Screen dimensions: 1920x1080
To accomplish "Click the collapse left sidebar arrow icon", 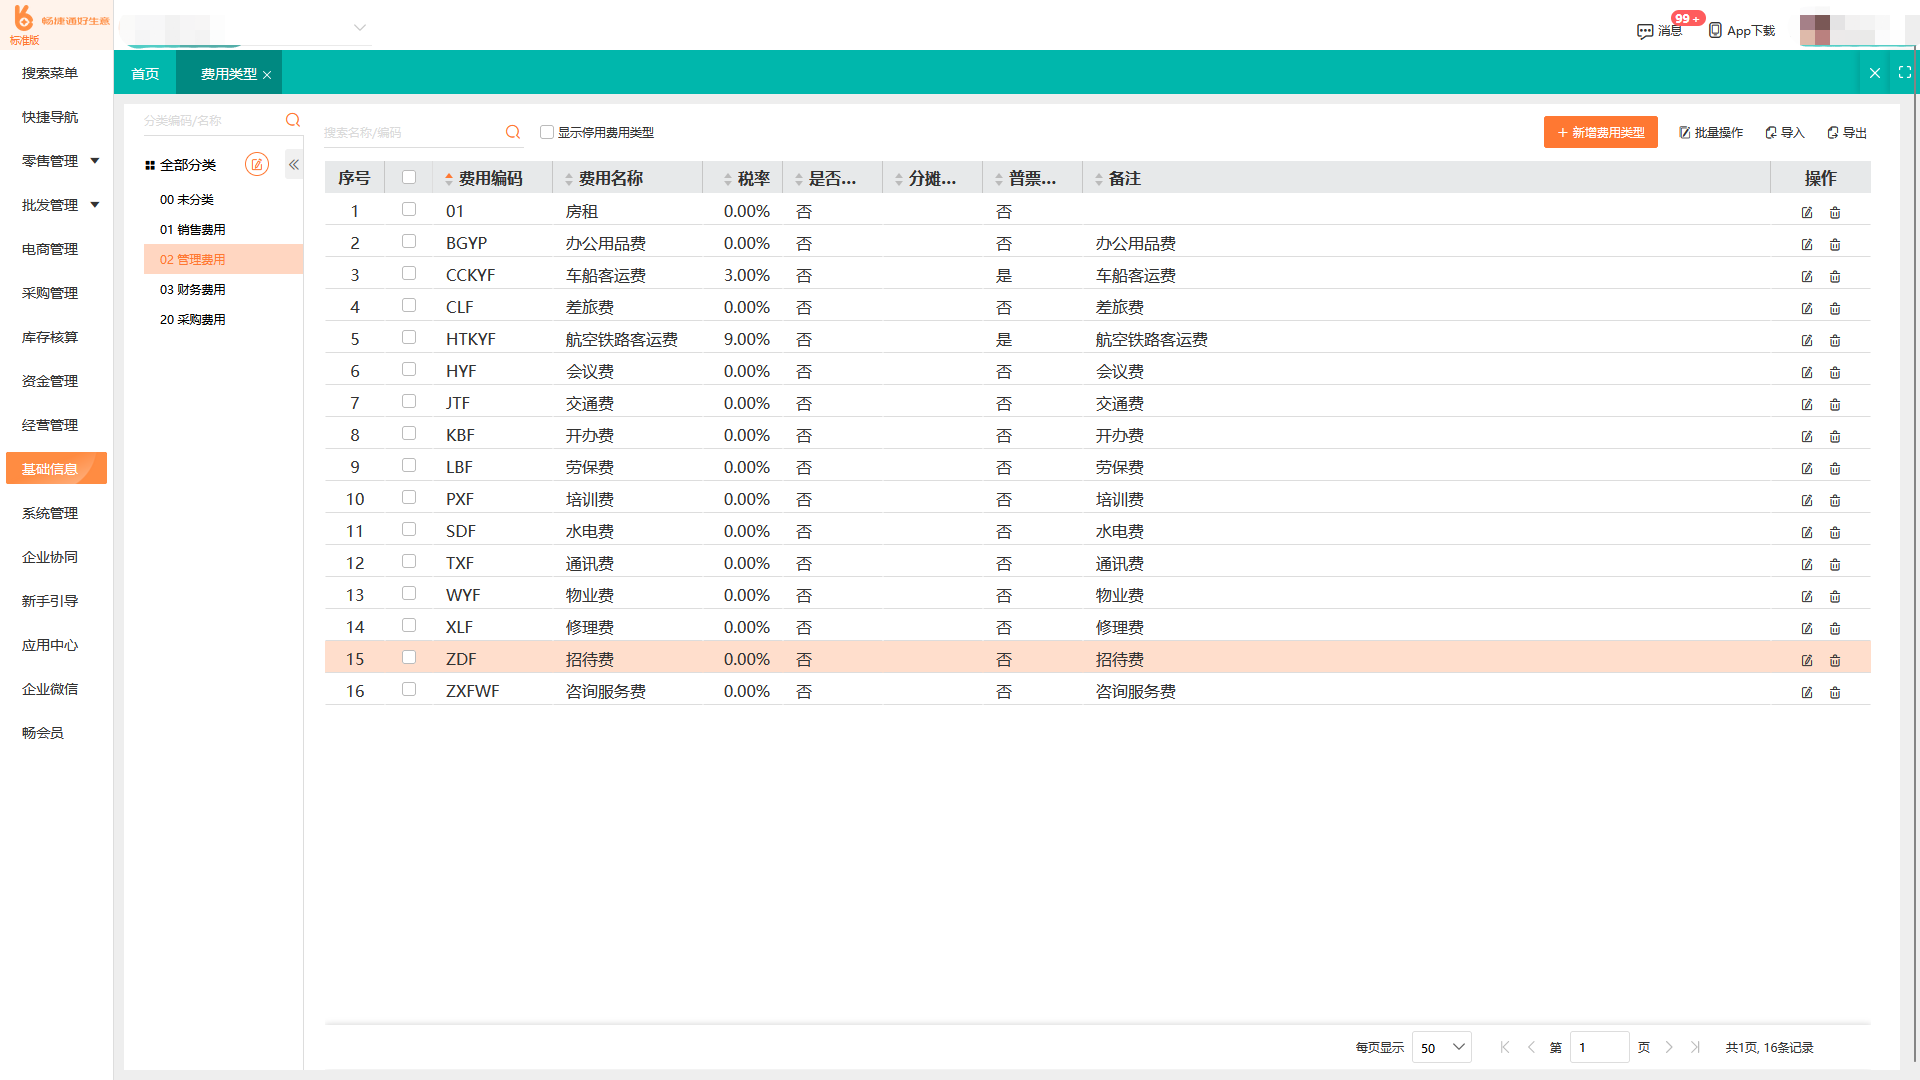I will coord(293,164).
